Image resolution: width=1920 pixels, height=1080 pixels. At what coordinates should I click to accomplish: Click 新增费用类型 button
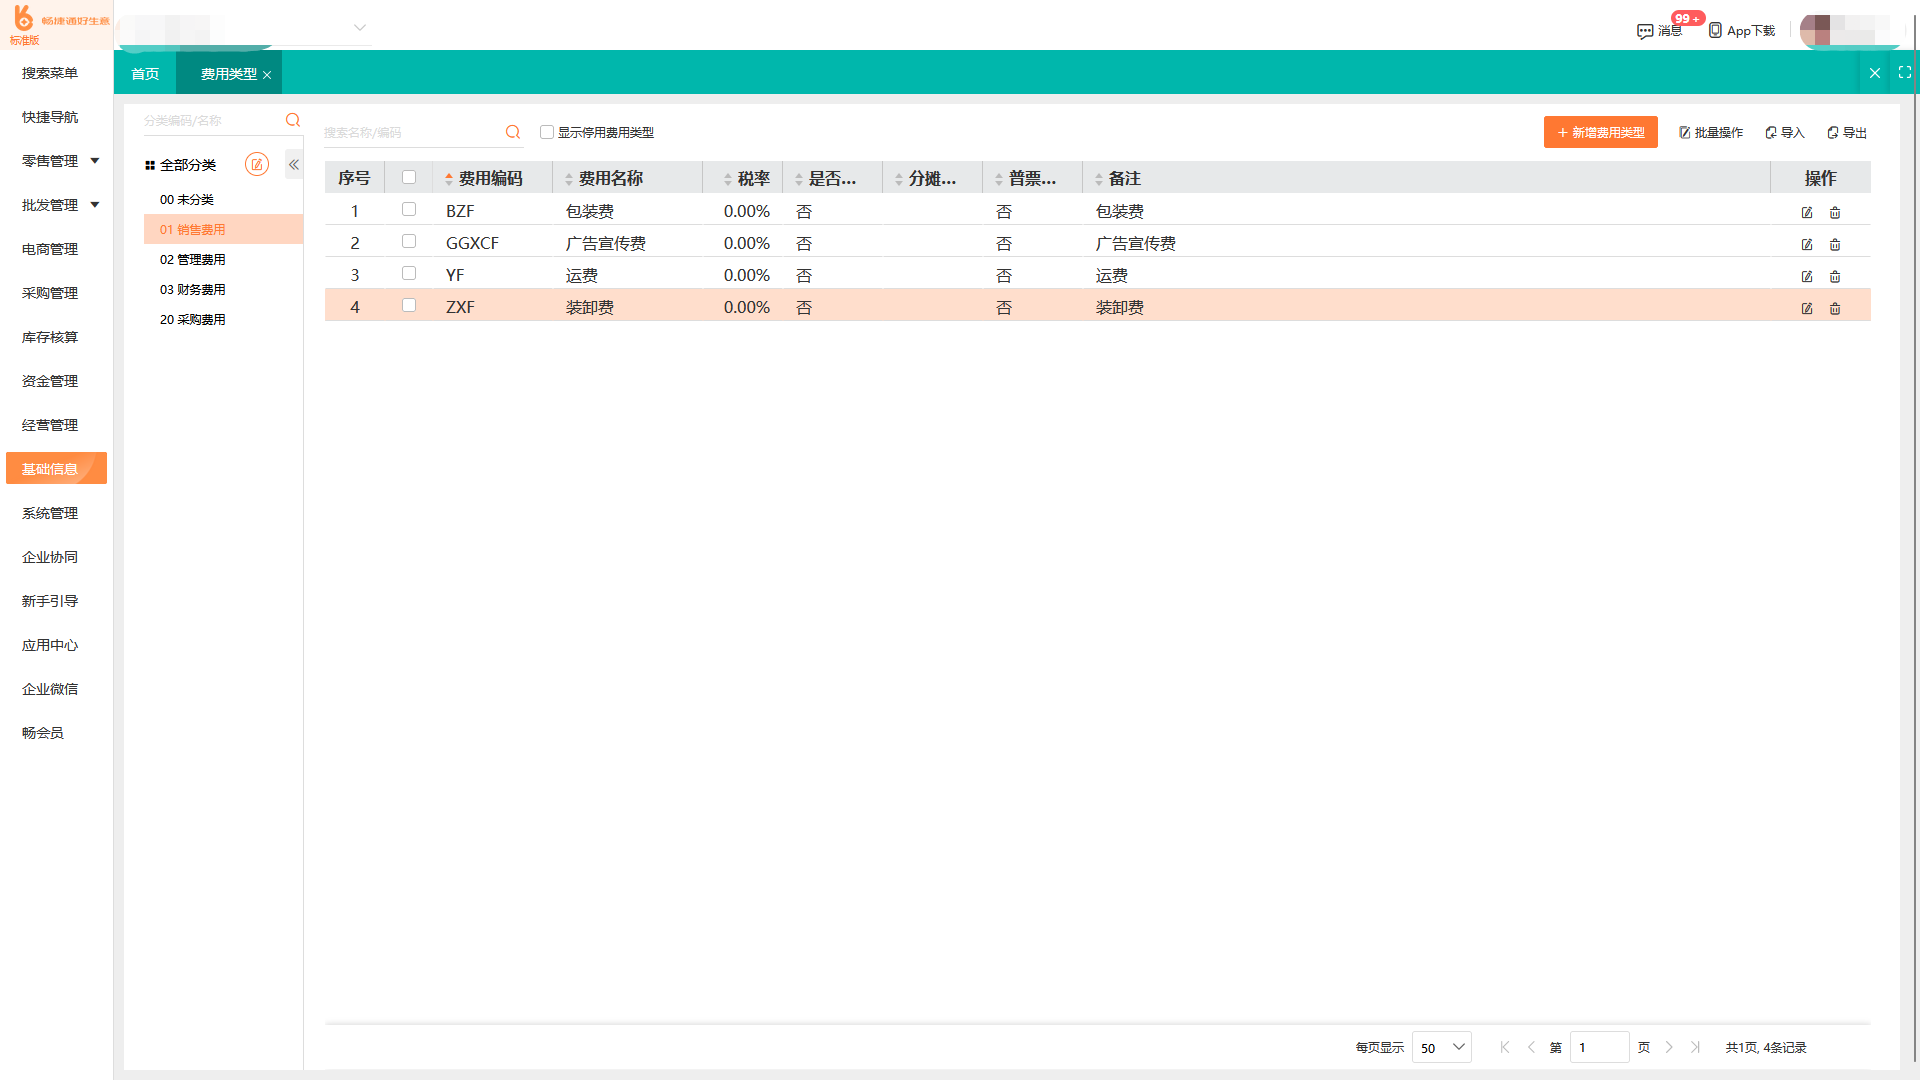[1600, 131]
